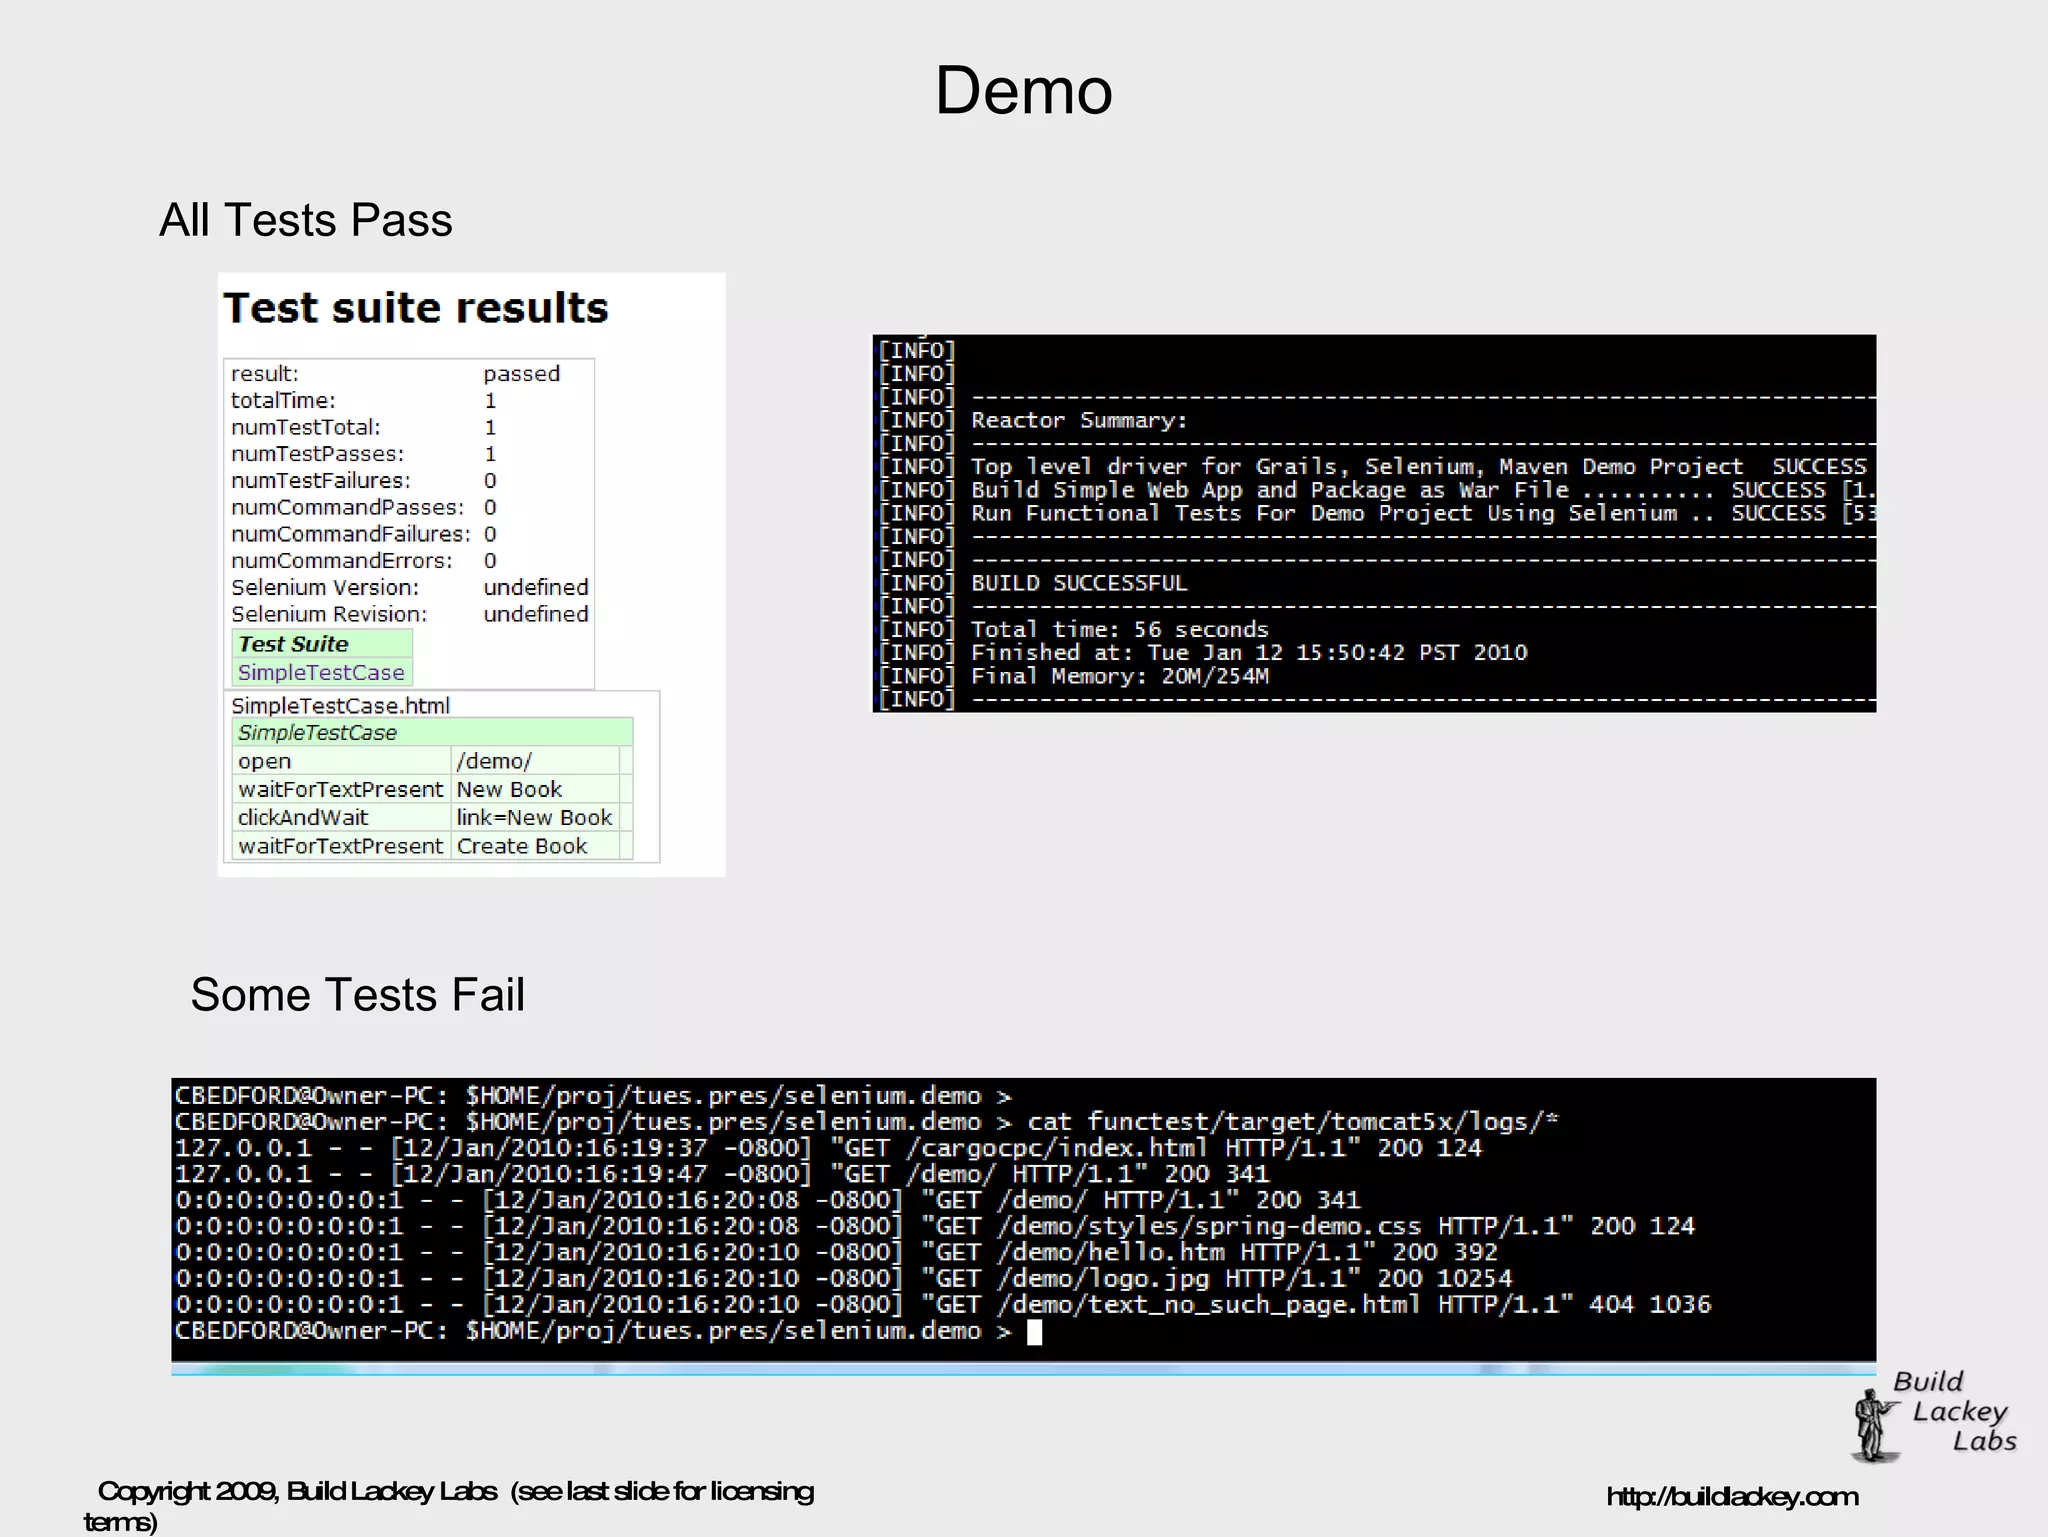Click the clickAndWait command cell
This screenshot has height=1537, width=2048.
pos(303,818)
